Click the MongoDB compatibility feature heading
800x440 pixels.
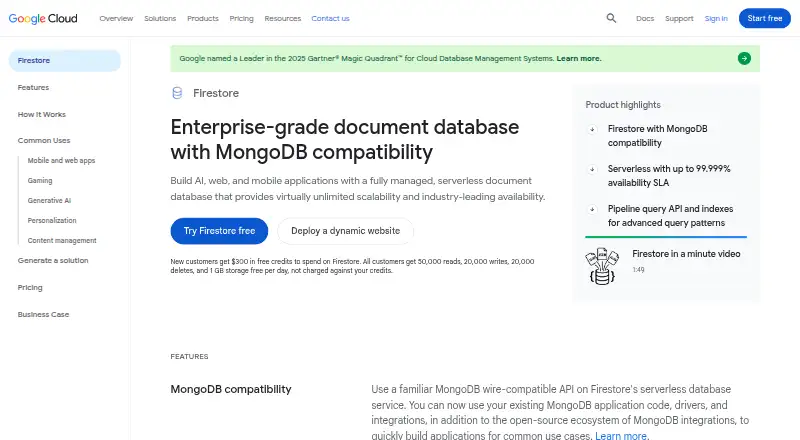(231, 389)
